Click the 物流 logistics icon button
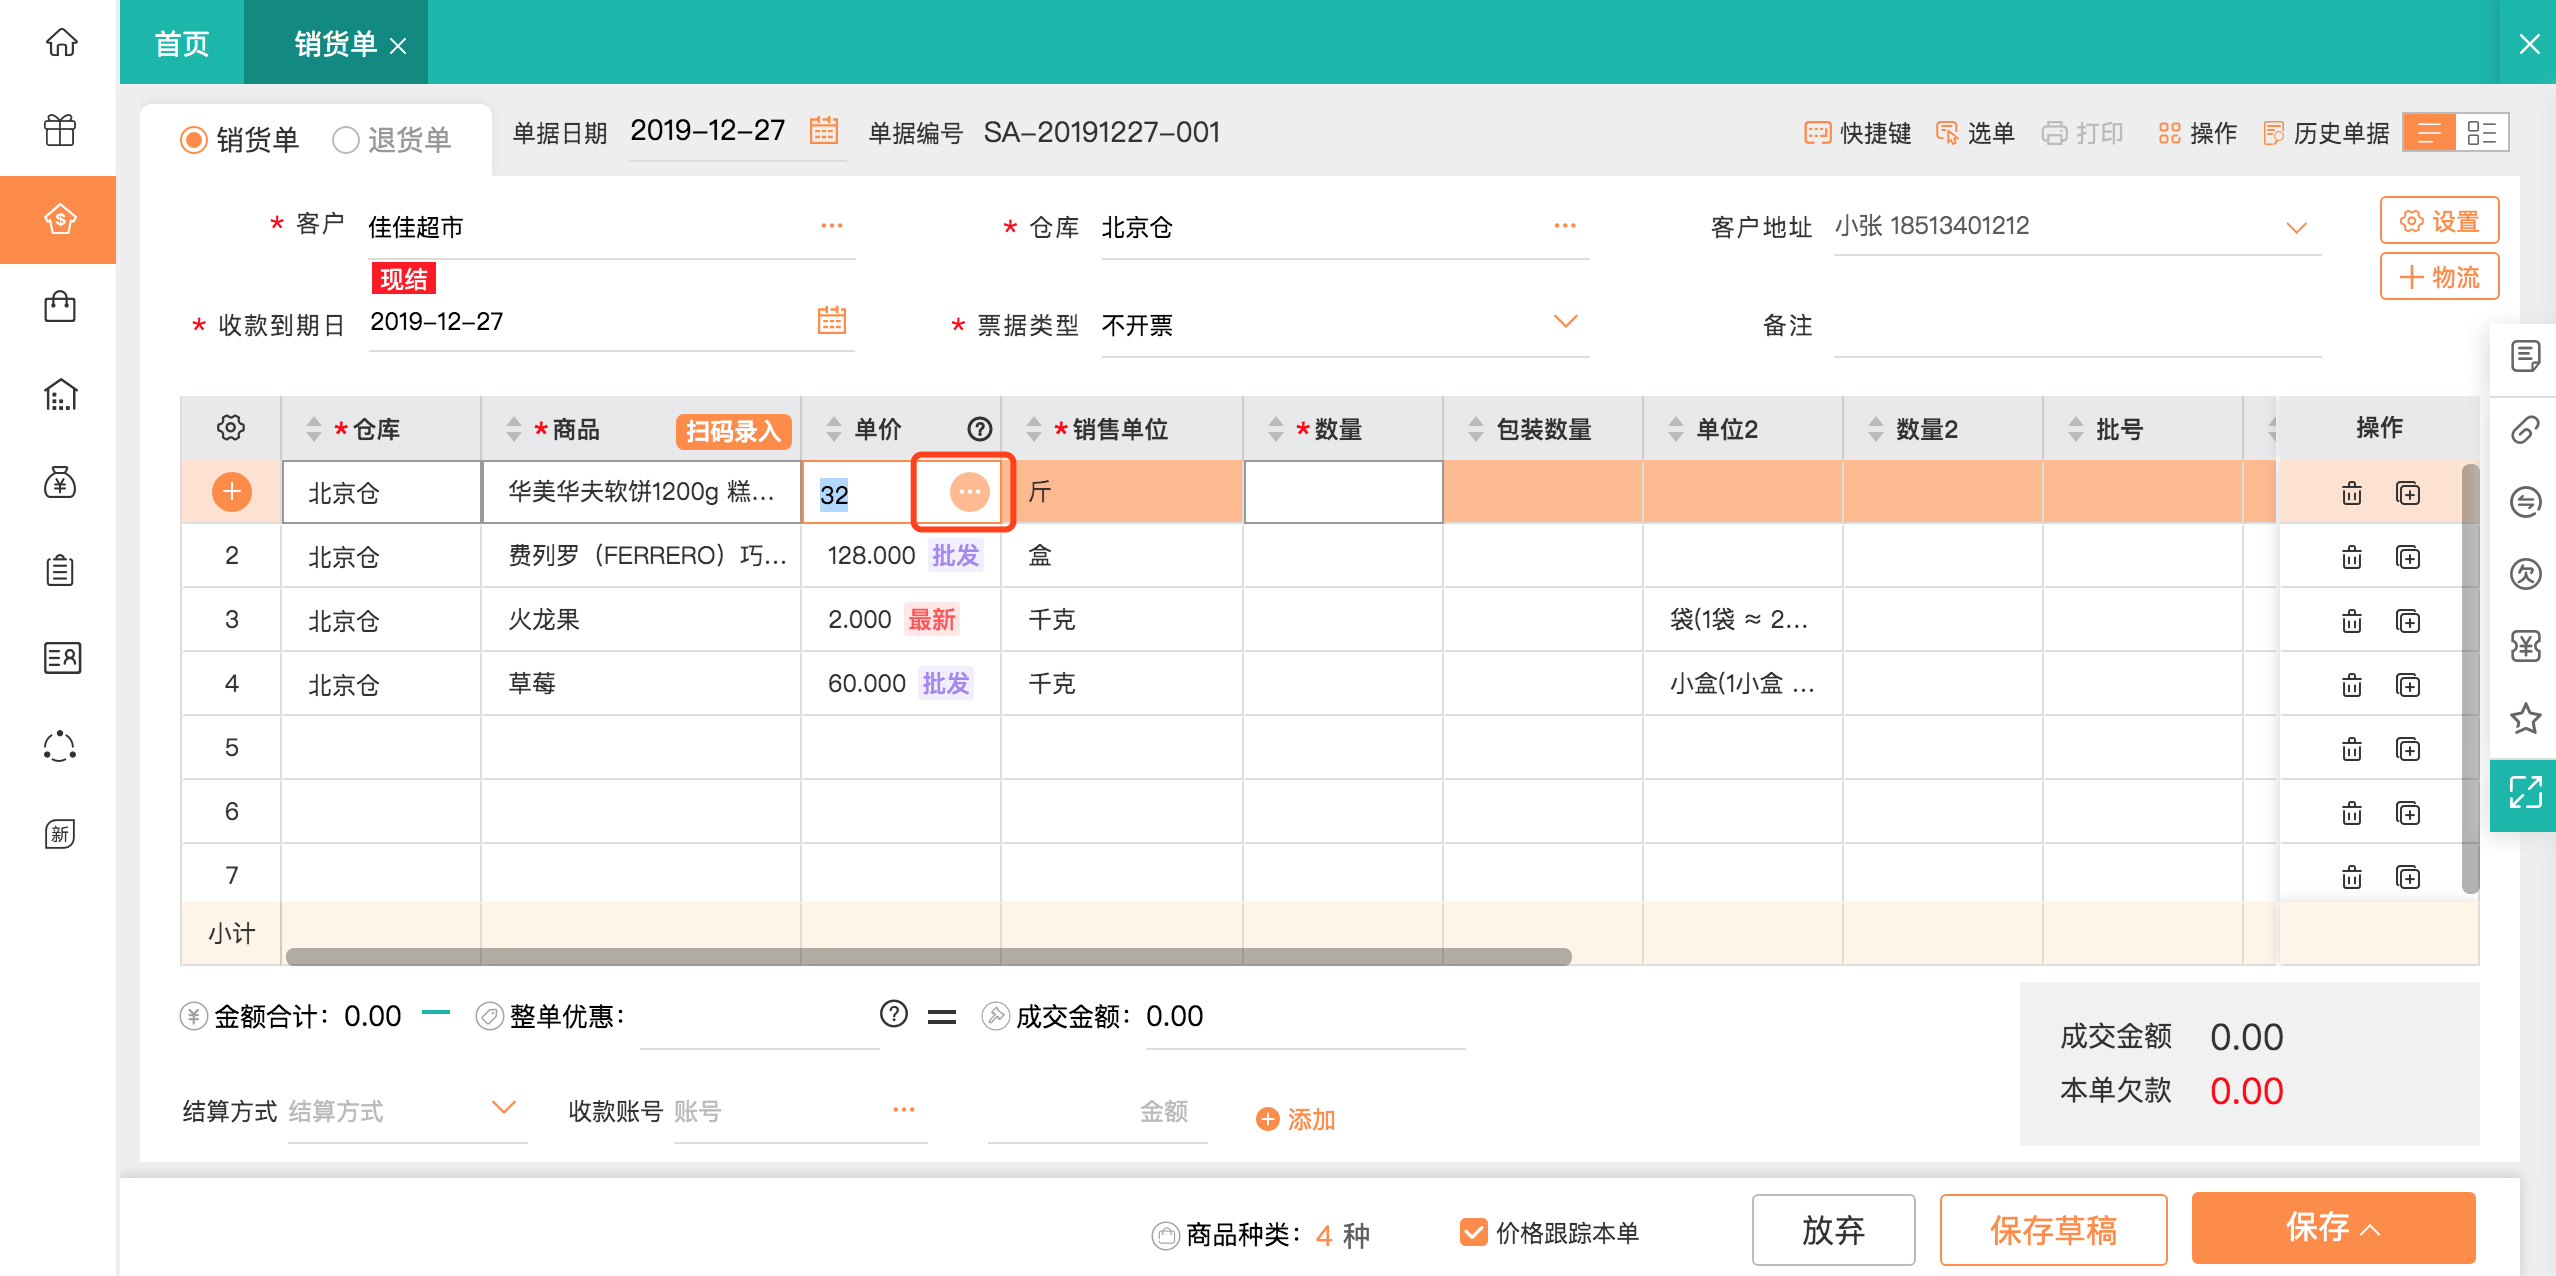 [2437, 277]
